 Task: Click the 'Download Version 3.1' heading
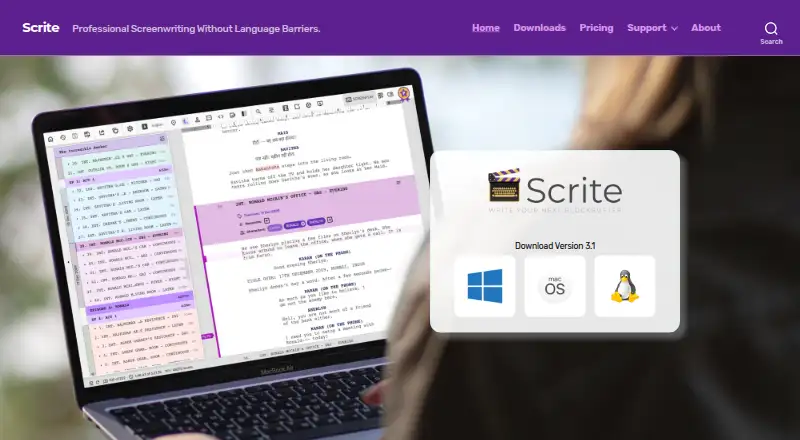pos(555,246)
